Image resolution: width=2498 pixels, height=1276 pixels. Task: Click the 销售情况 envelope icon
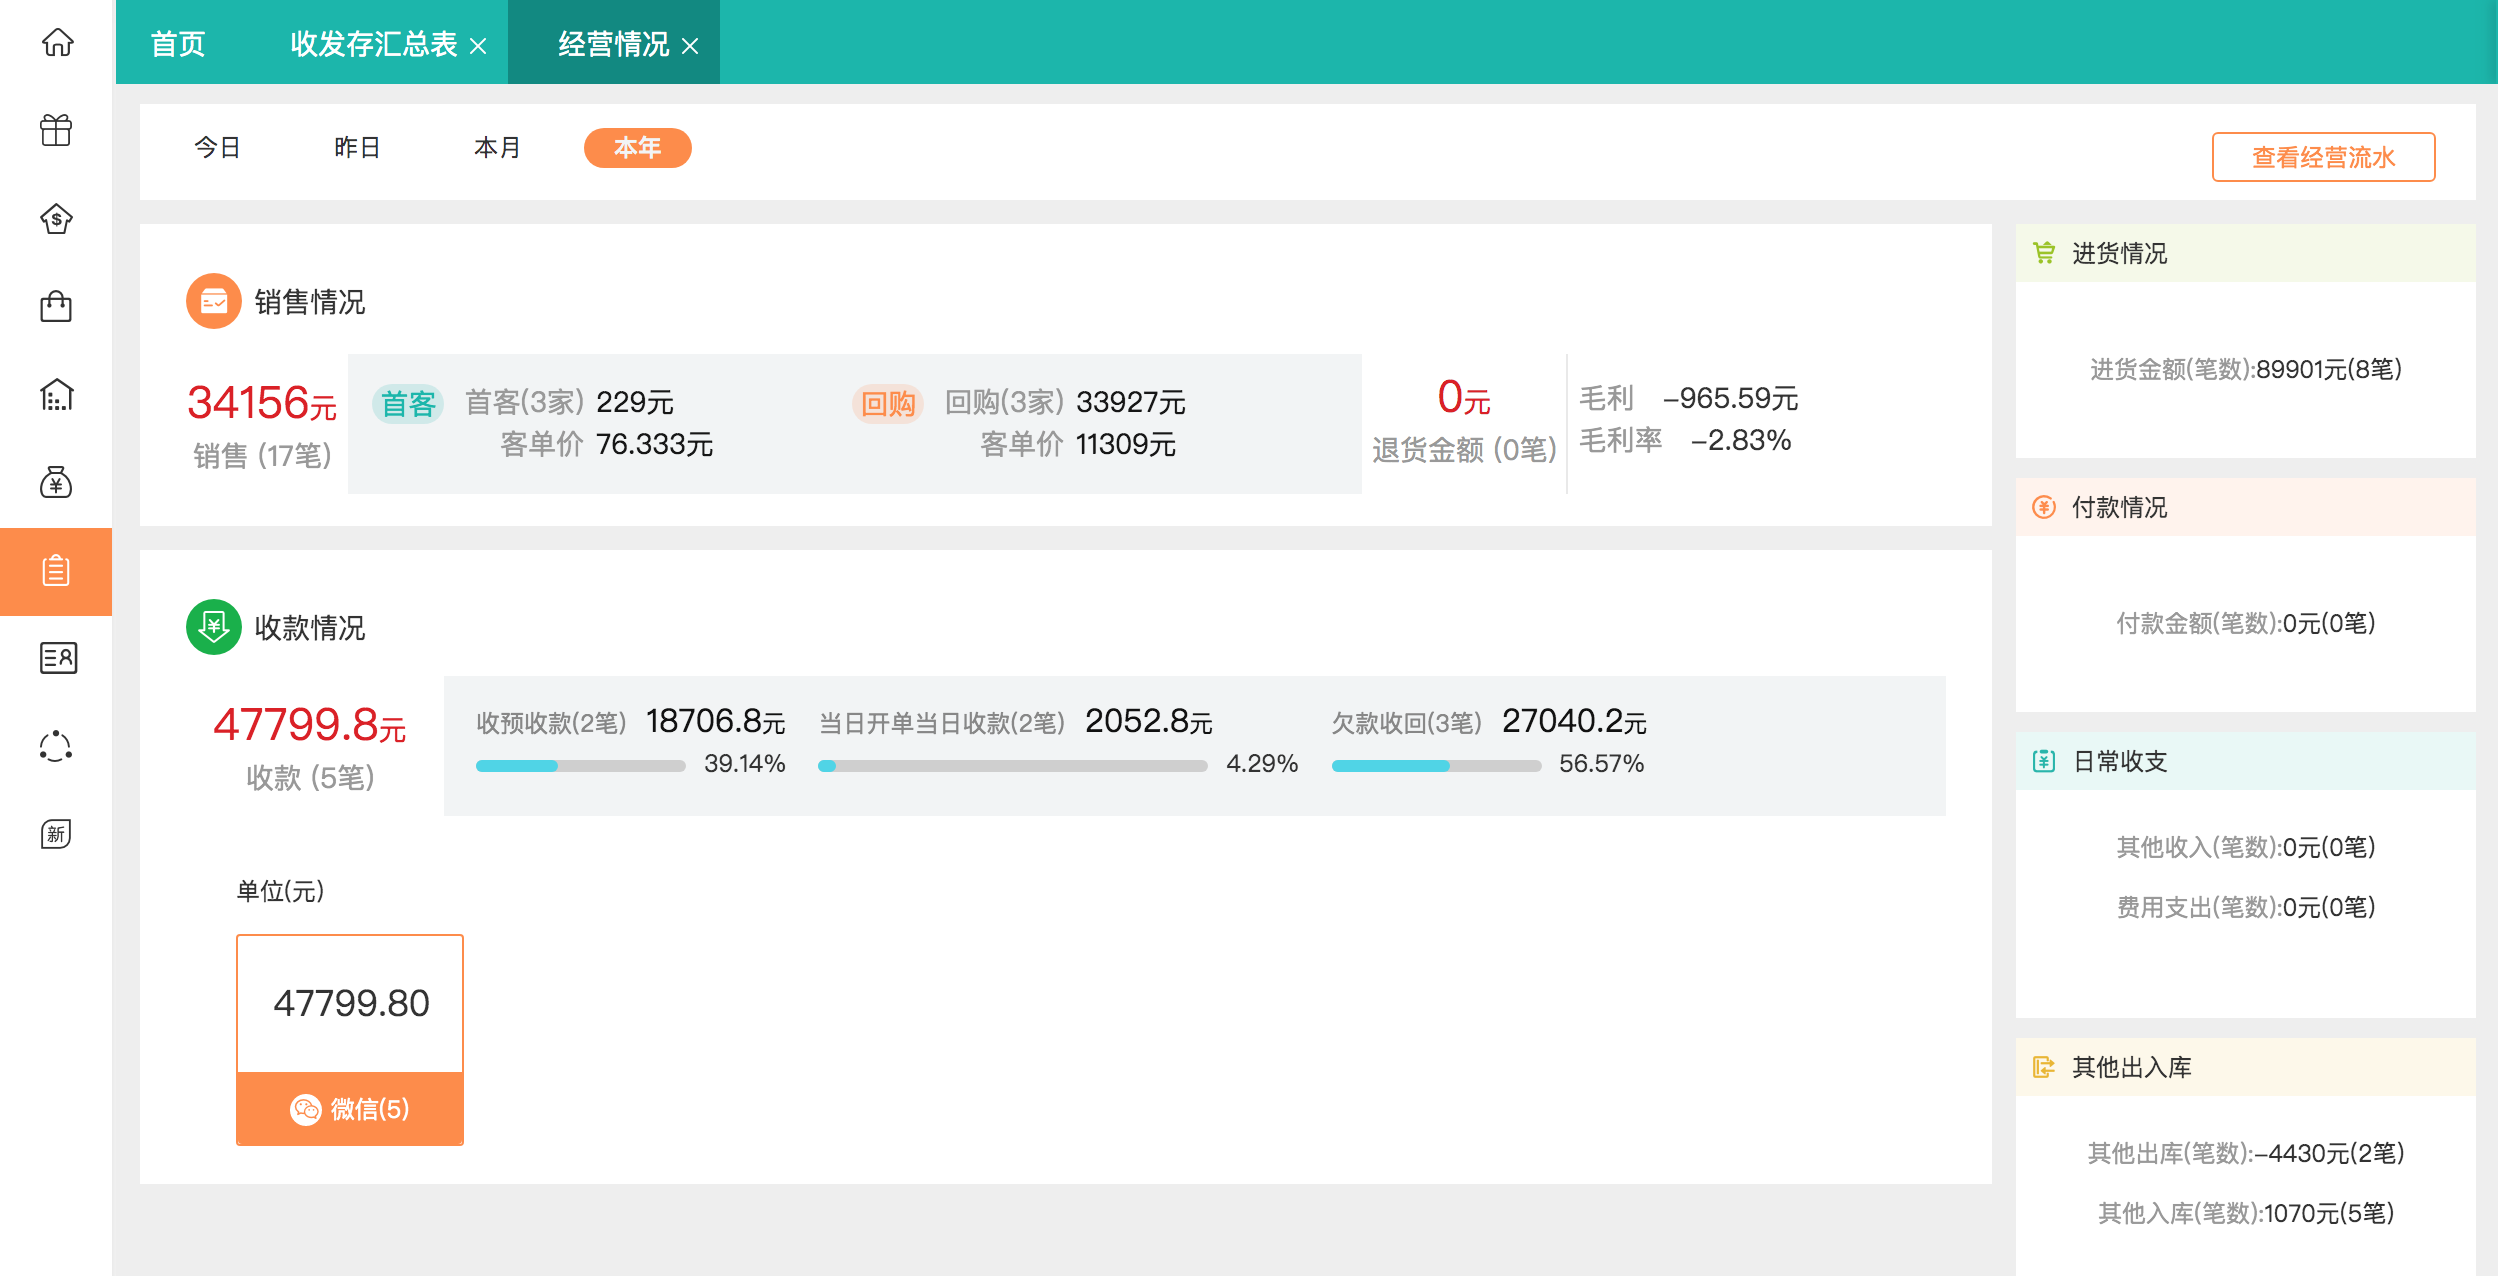coord(212,299)
